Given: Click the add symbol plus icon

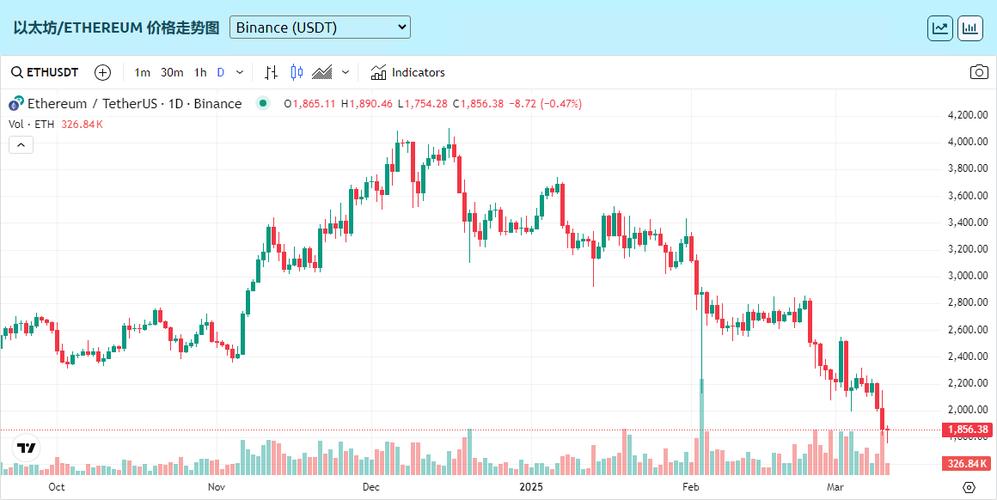Looking at the screenshot, I should [103, 72].
